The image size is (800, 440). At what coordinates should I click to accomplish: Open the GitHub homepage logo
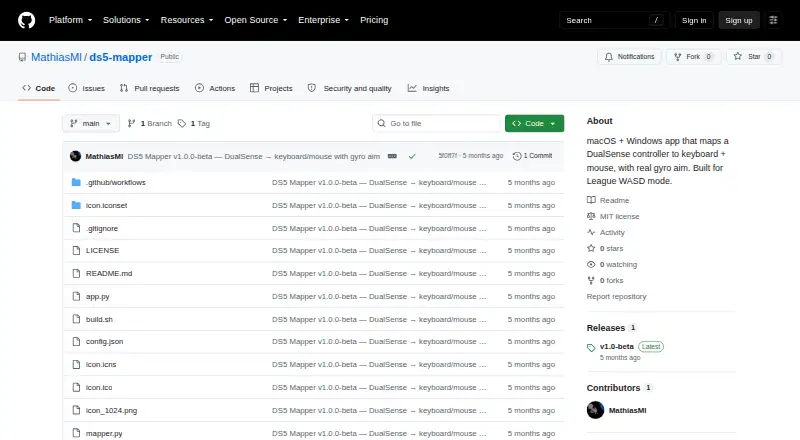pyautogui.click(x=27, y=20)
